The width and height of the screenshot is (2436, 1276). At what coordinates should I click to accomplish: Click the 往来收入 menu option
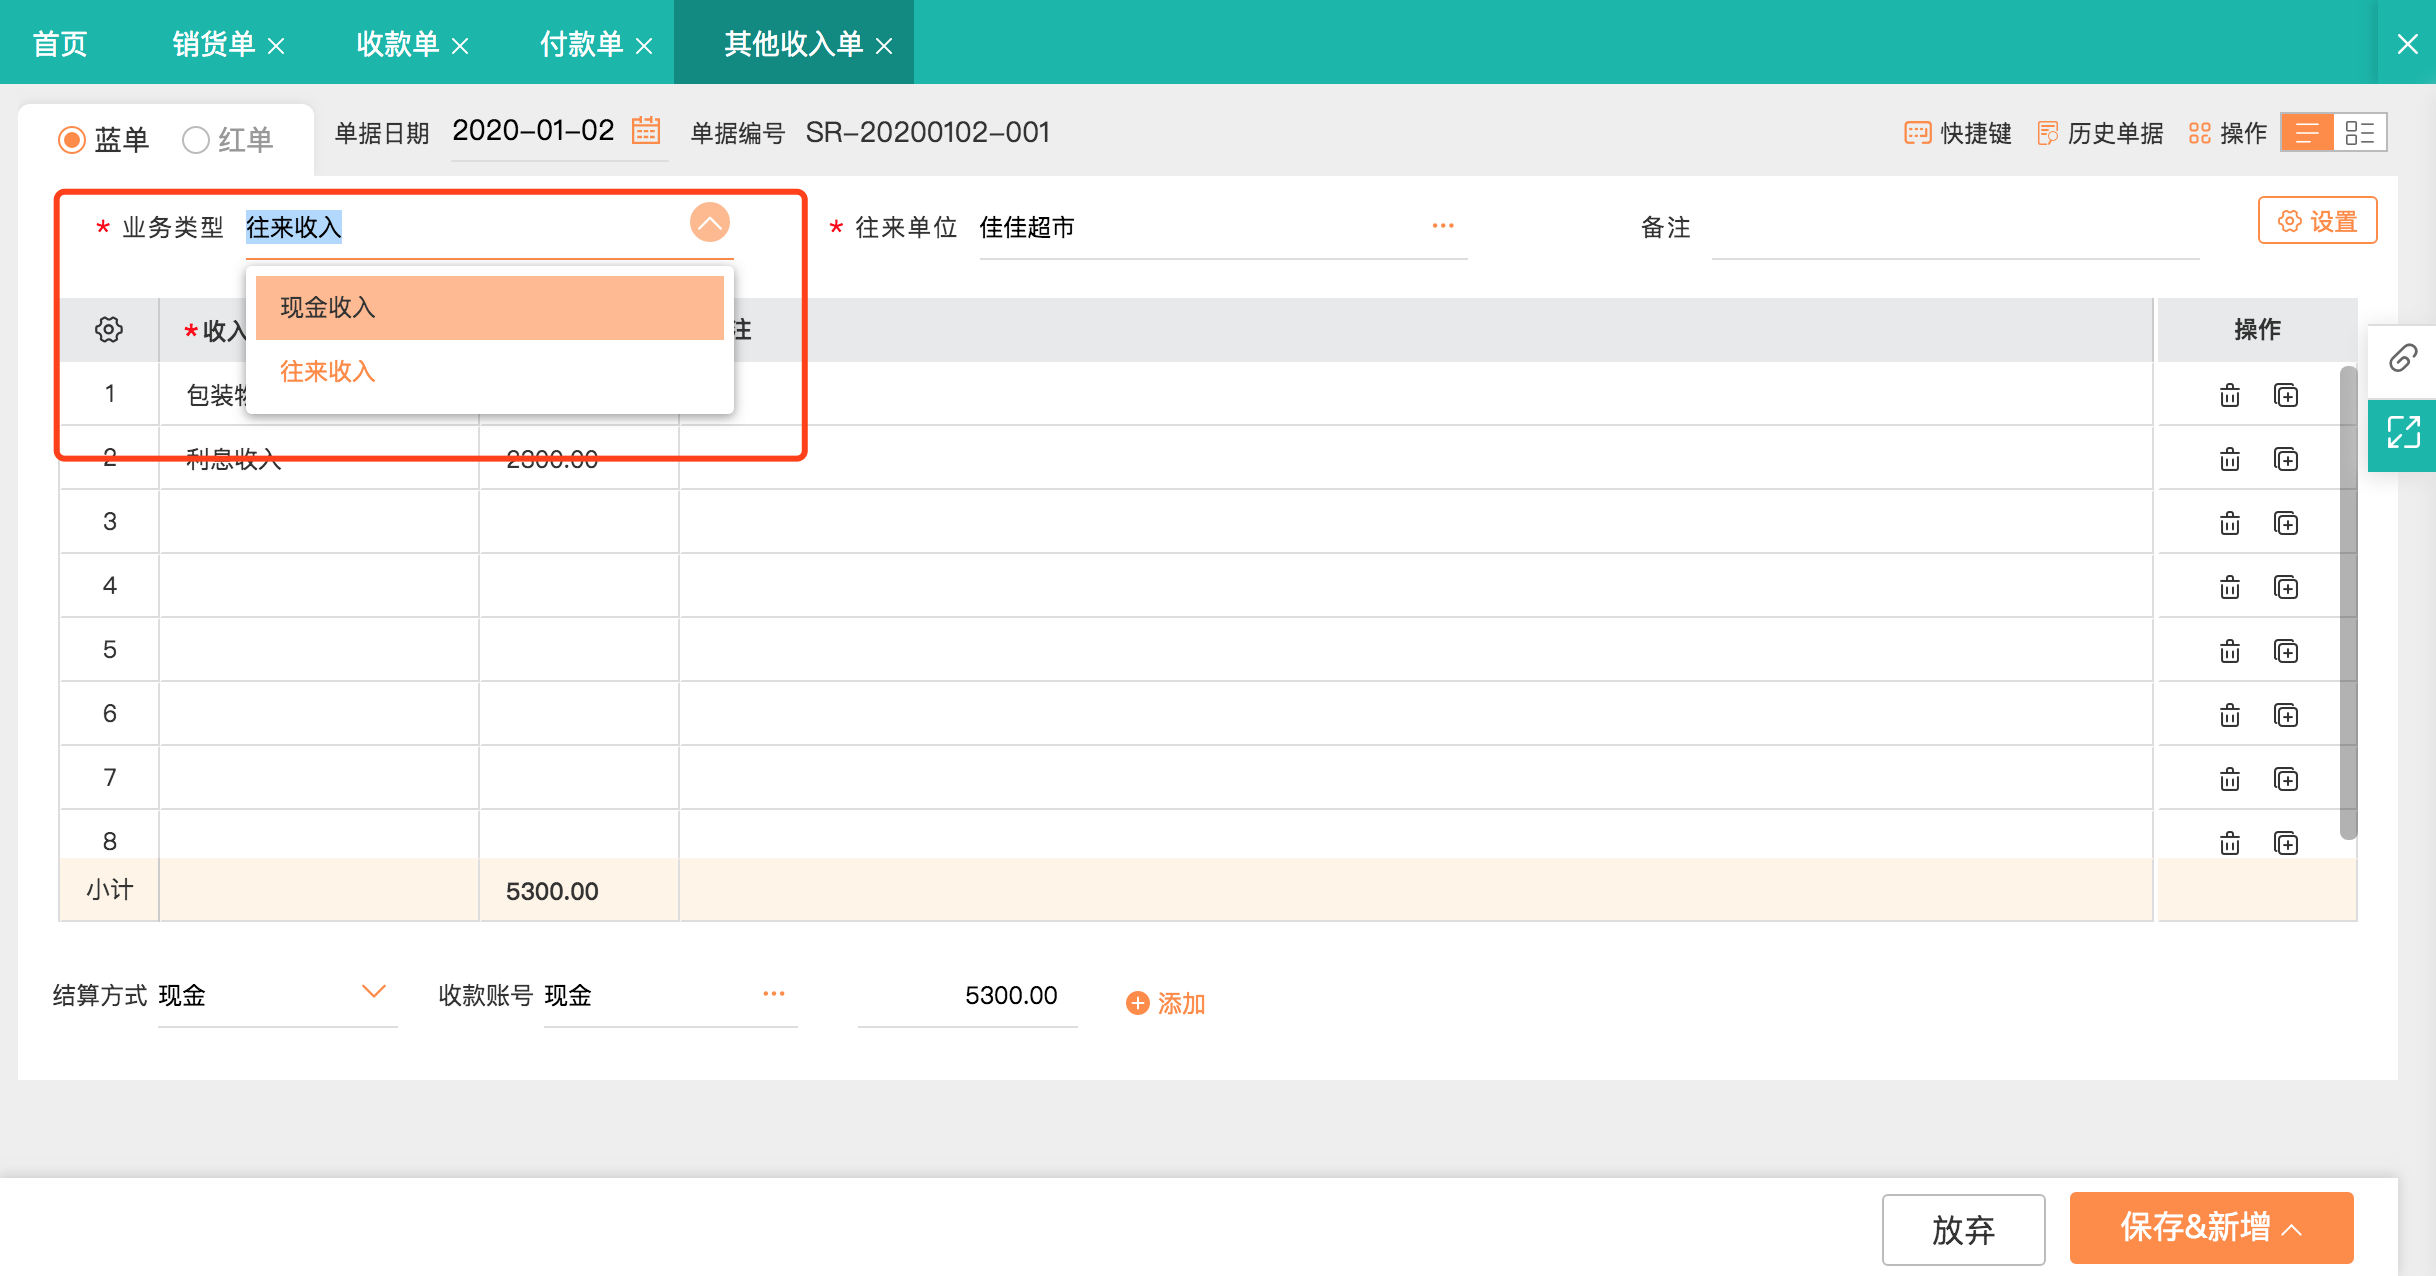click(x=330, y=371)
